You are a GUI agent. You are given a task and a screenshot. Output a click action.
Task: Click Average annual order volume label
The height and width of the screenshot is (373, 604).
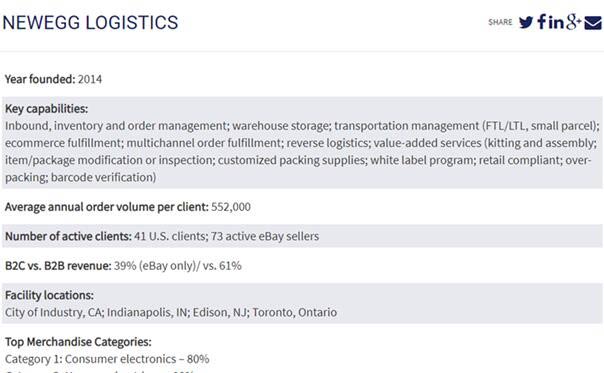(x=107, y=207)
